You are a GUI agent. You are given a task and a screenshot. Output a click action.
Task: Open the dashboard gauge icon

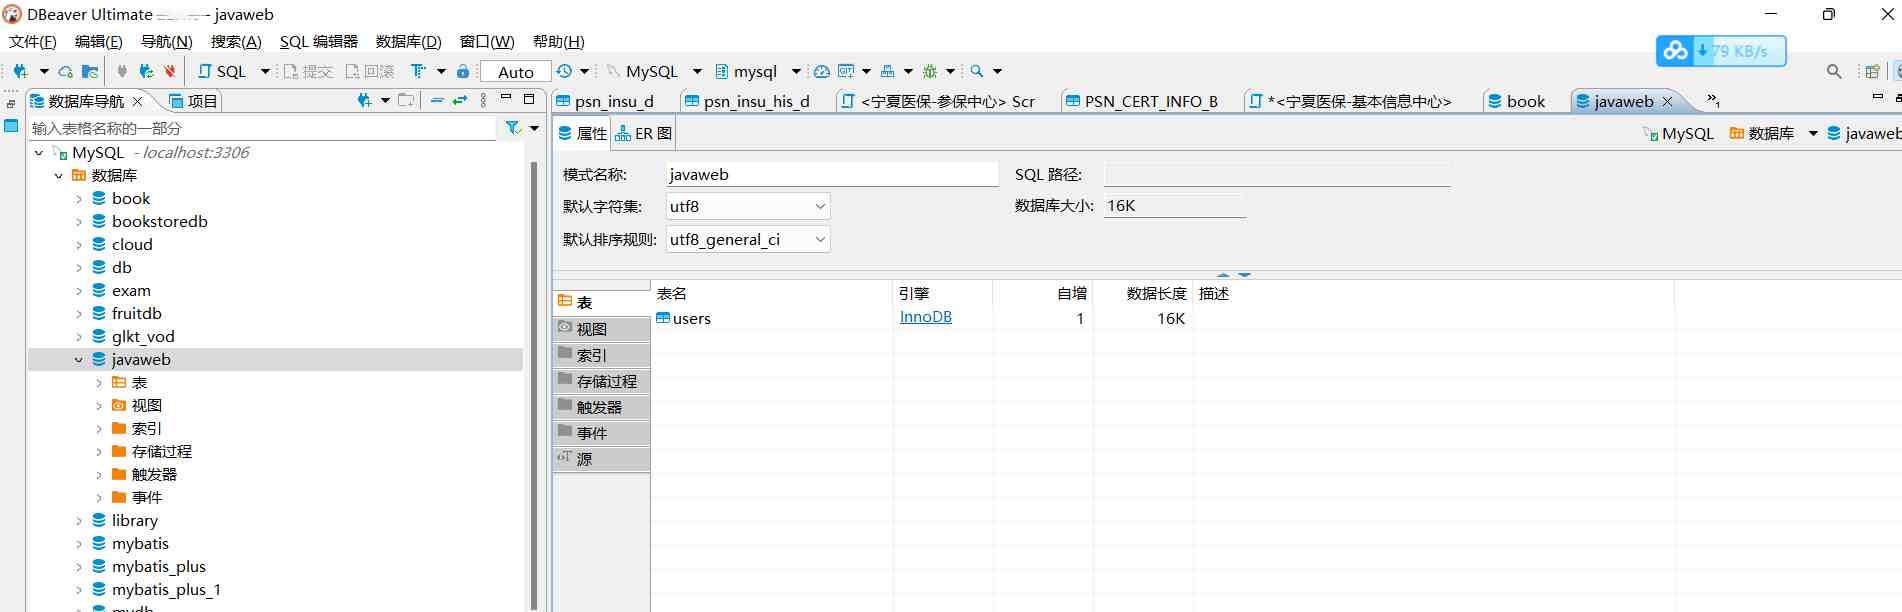[x=821, y=71]
